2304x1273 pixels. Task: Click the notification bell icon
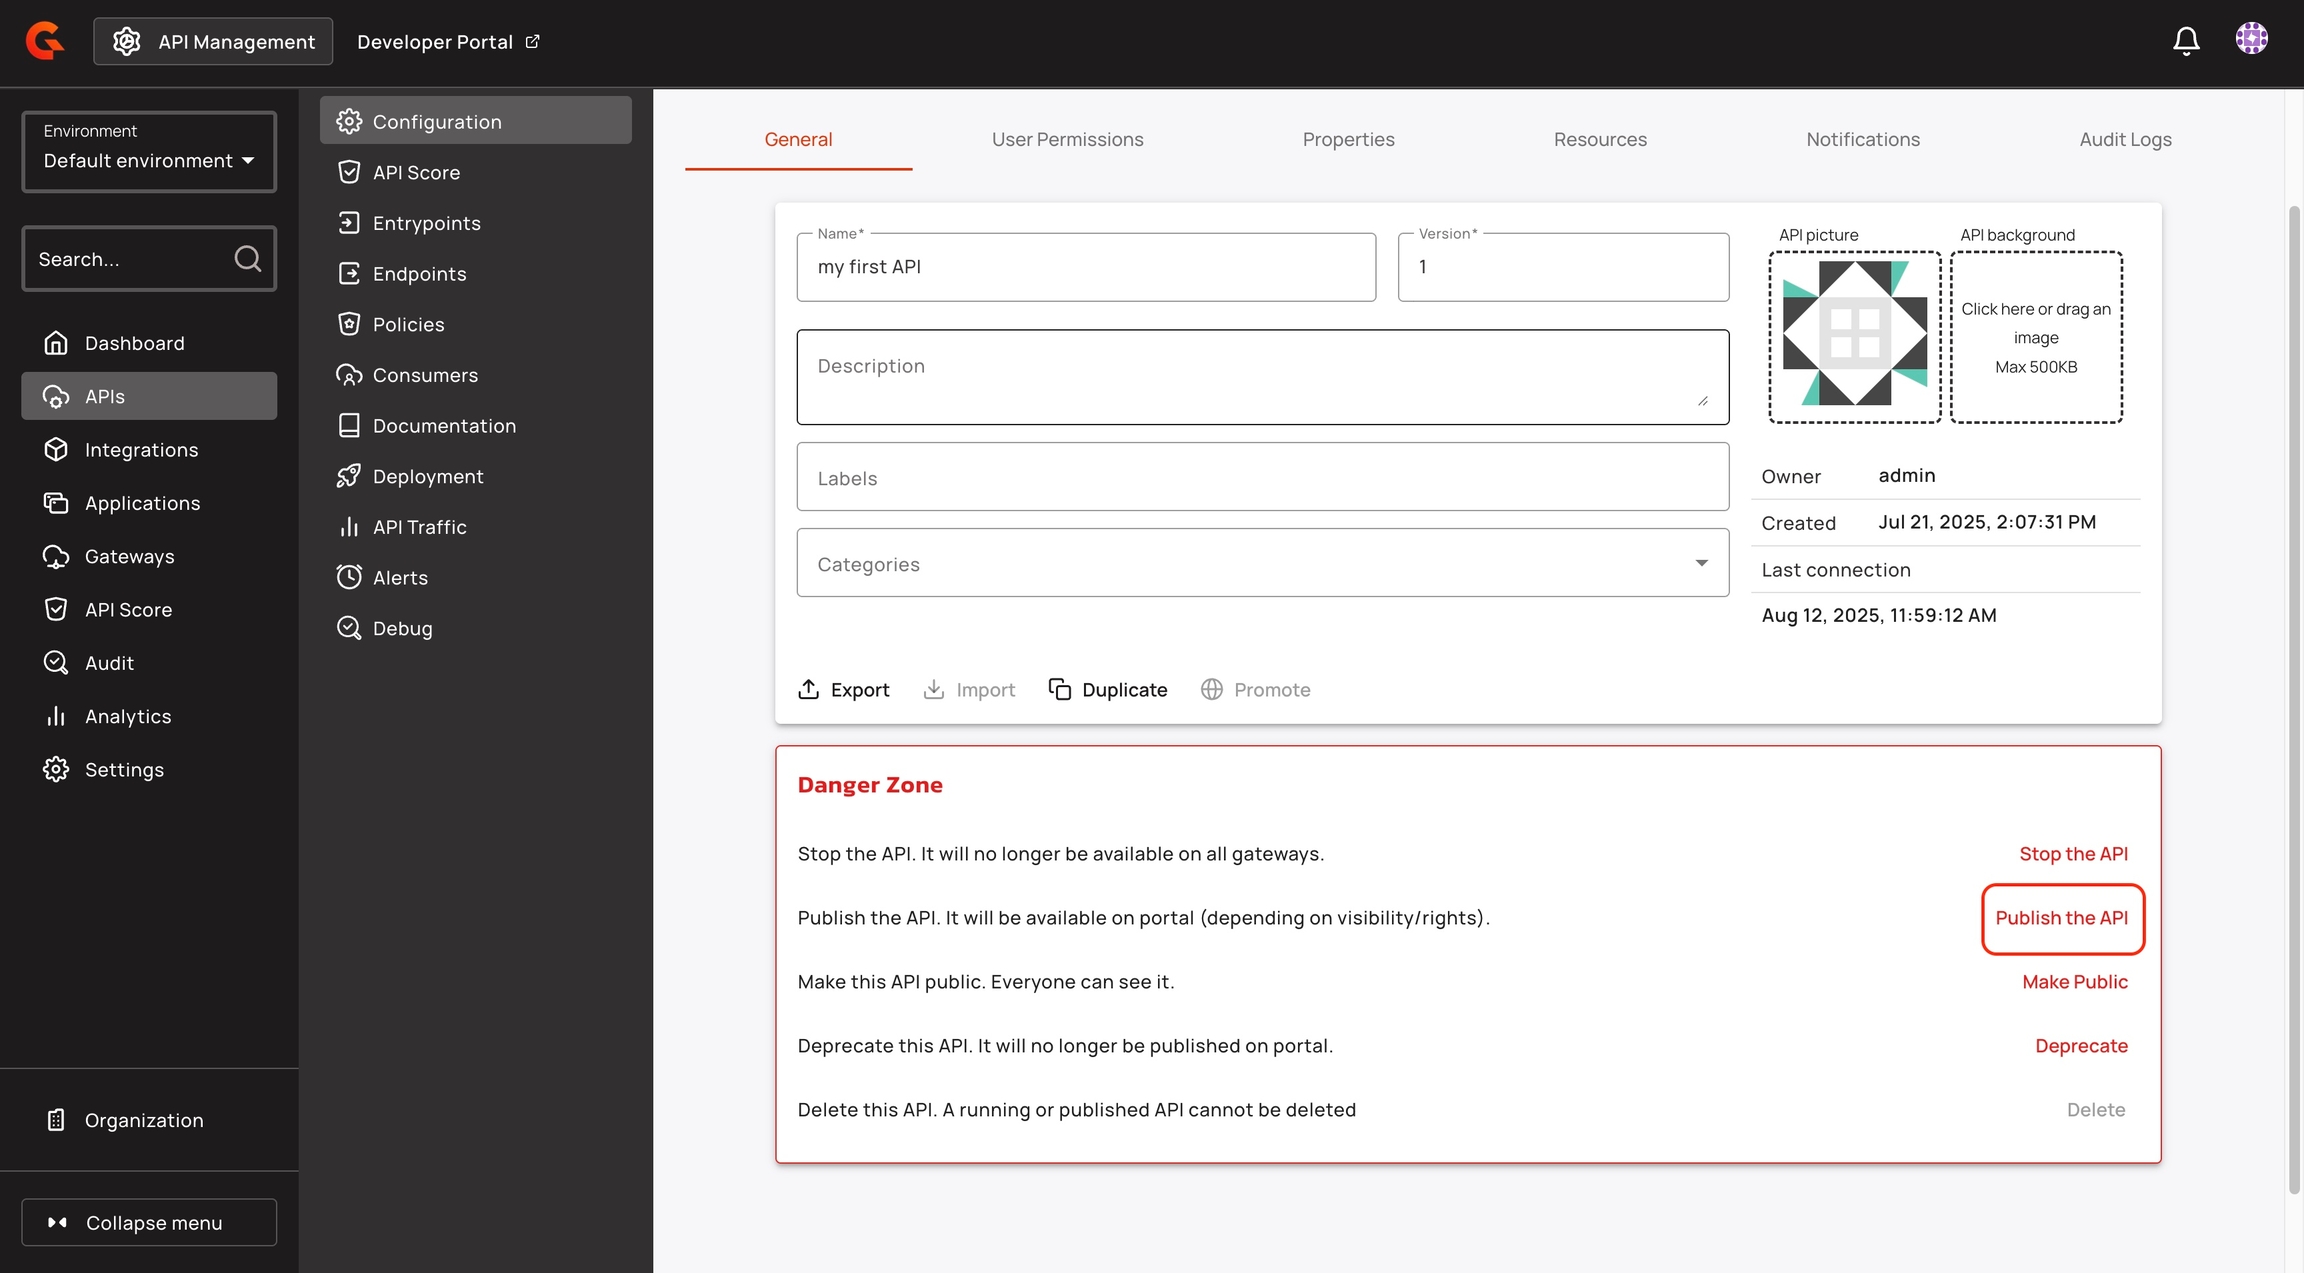[x=2186, y=41]
